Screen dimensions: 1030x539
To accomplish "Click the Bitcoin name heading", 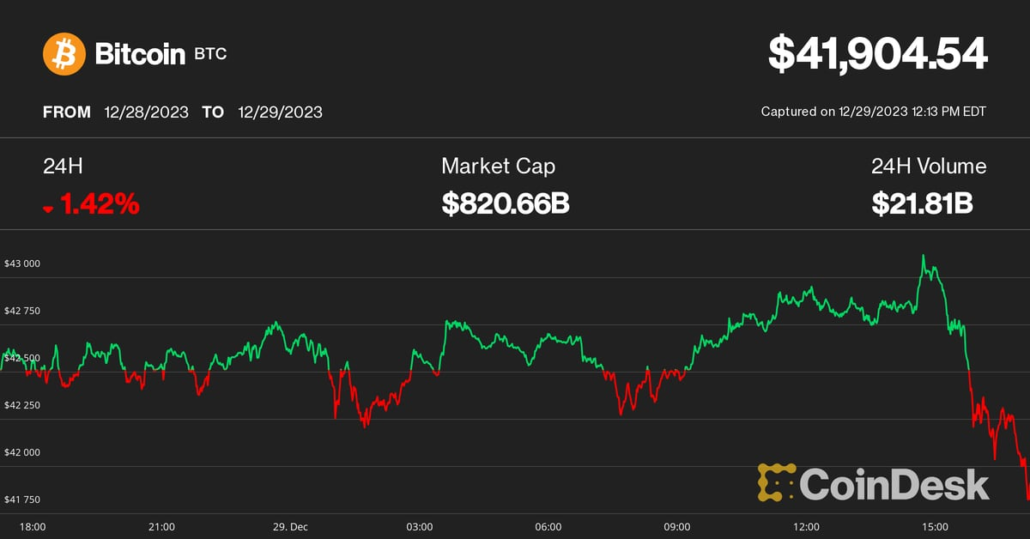I will click(x=140, y=54).
